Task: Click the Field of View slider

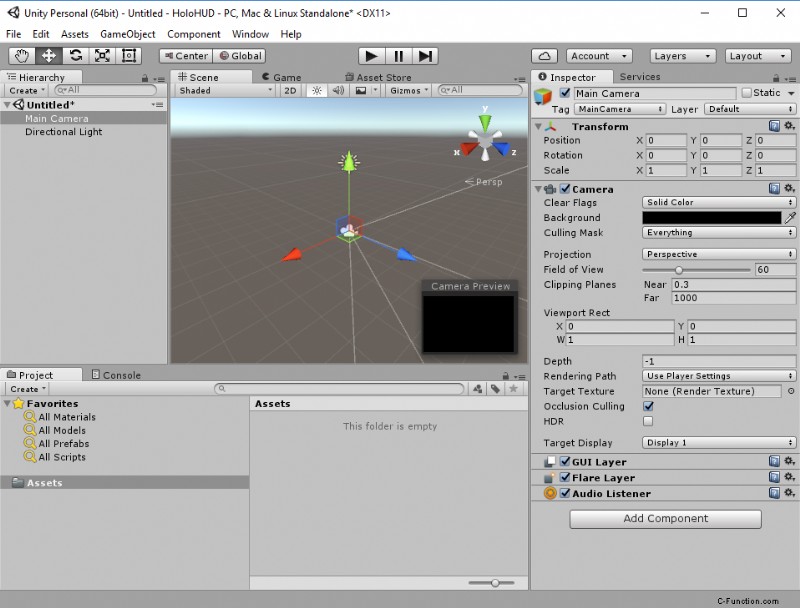Action: coord(696,269)
